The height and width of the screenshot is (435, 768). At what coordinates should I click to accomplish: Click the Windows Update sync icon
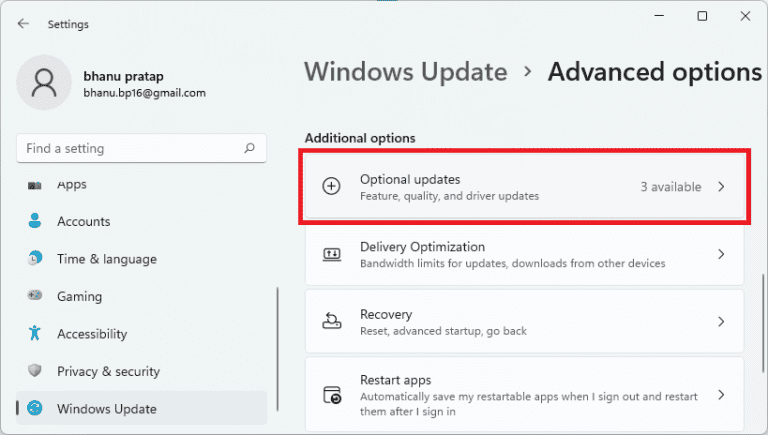[x=36, y=409]
